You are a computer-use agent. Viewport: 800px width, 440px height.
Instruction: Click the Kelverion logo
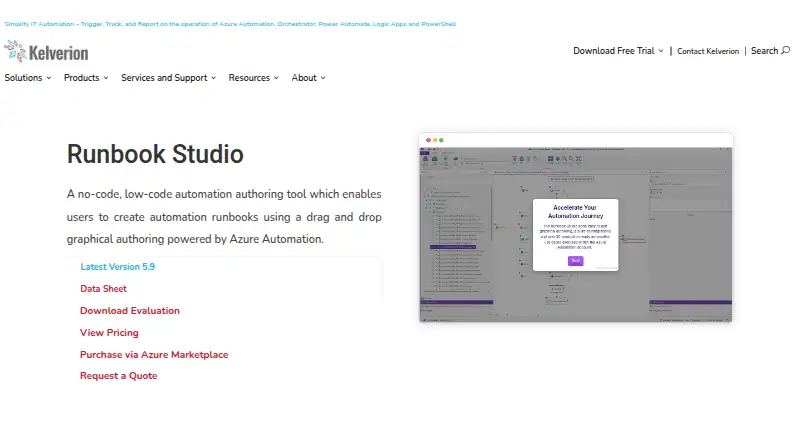coord(46,52)
